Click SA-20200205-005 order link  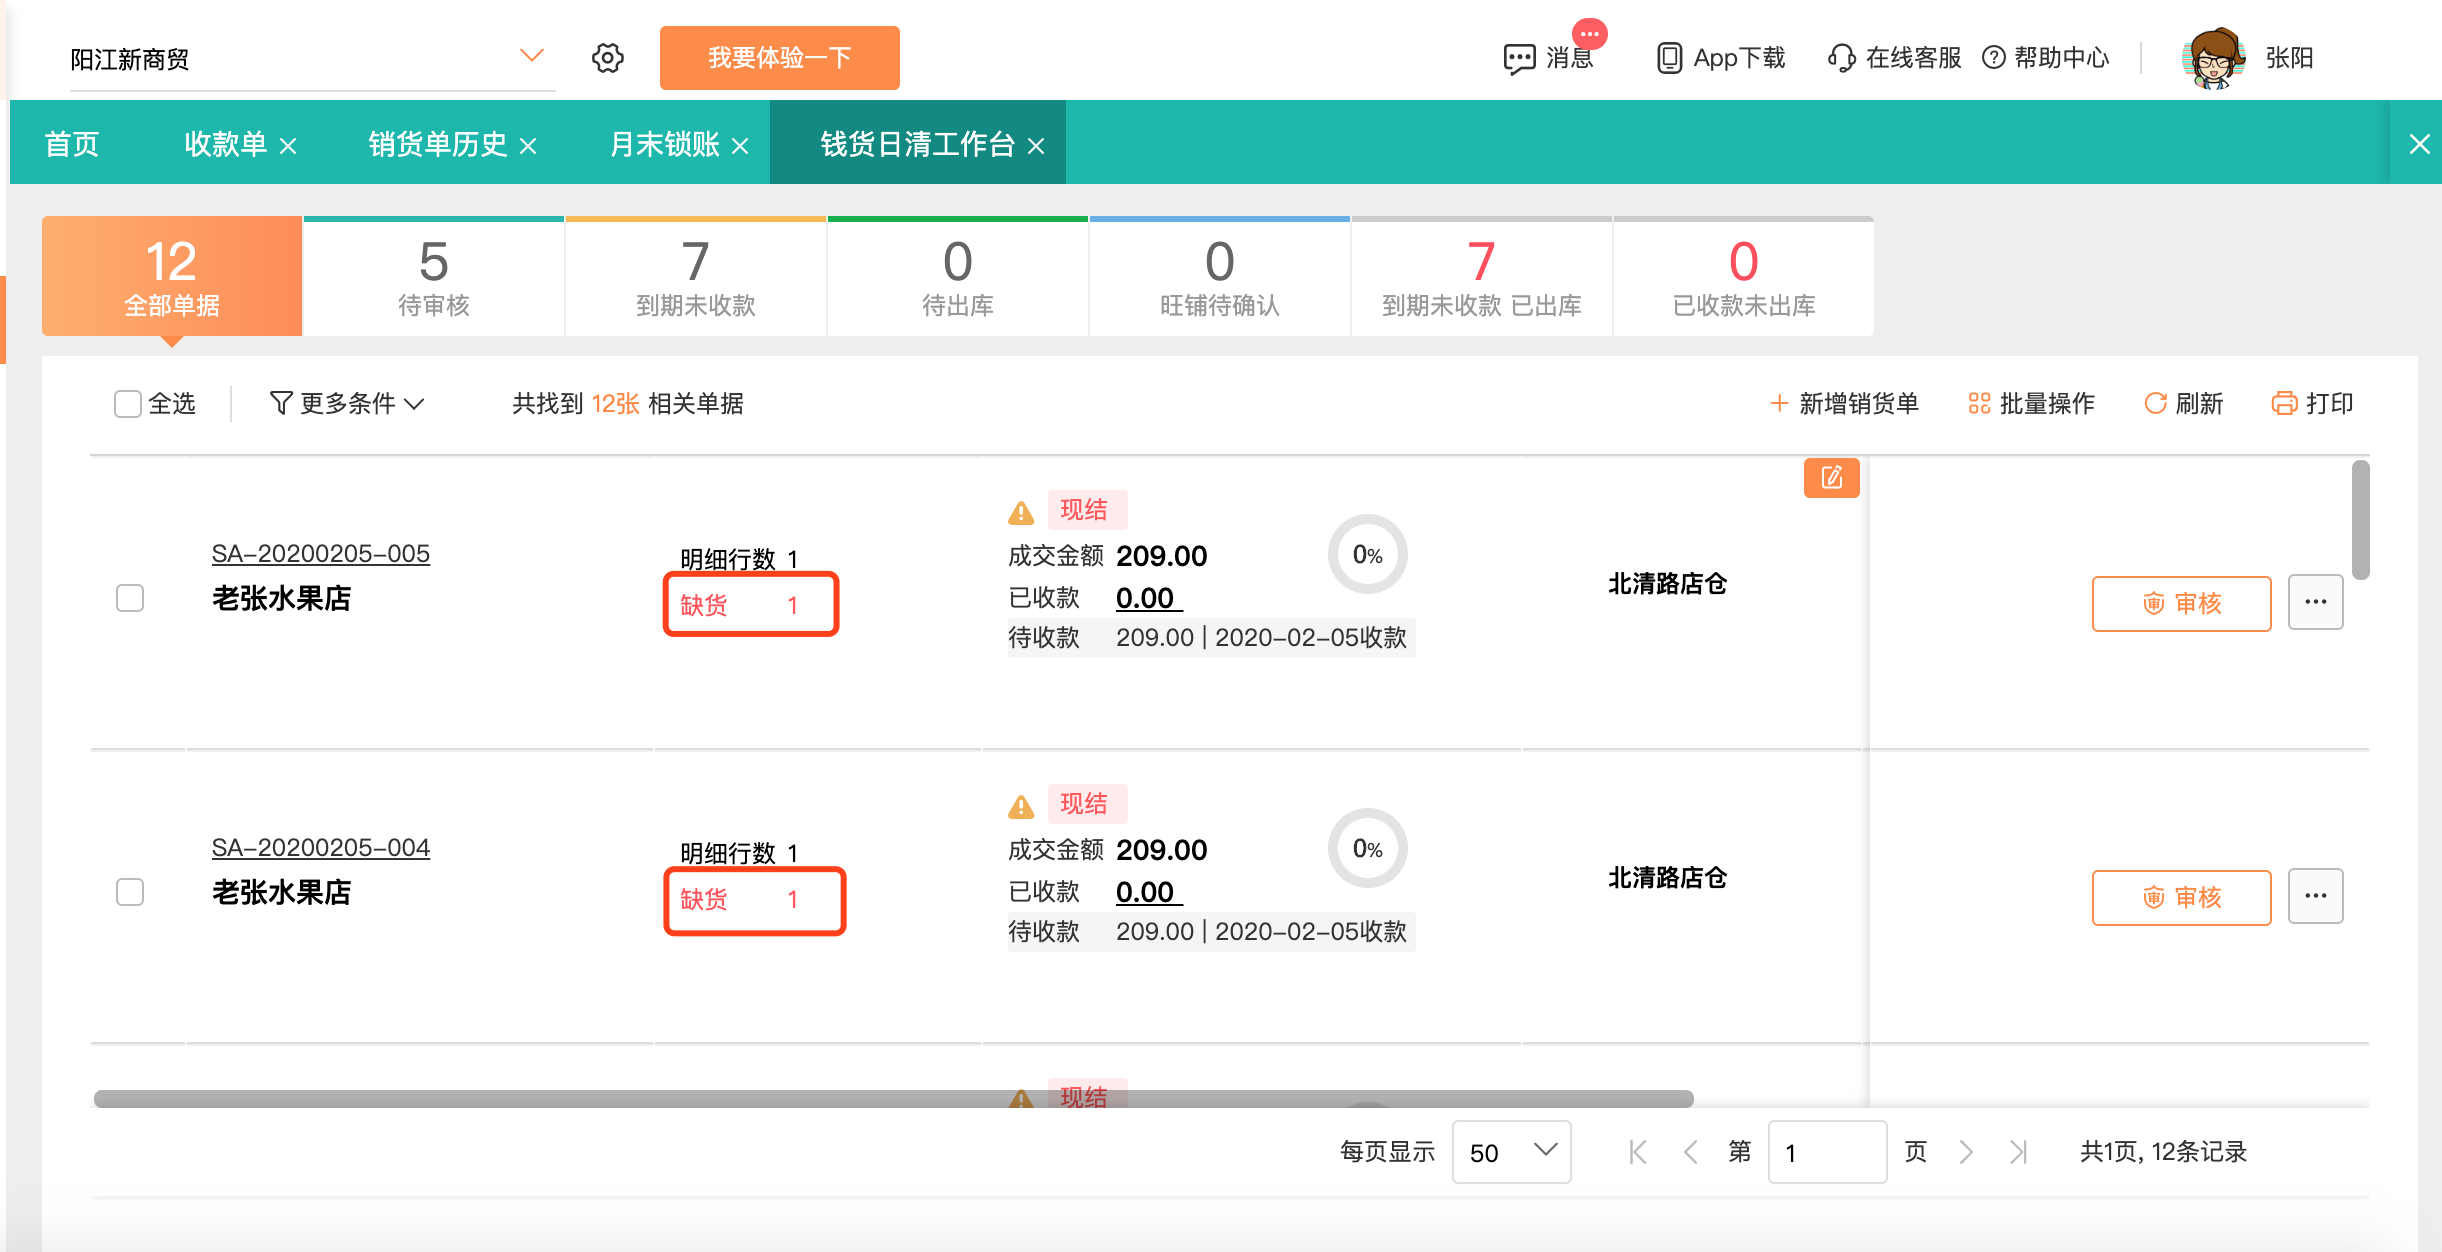(x=321, y=553)
